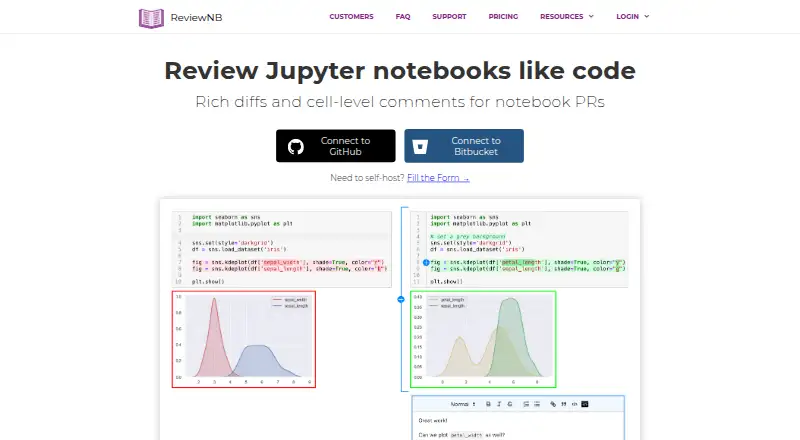Open the Customers page
This screenshot has height=440, width=800.
pyautogui.click(x=352, y=16)
